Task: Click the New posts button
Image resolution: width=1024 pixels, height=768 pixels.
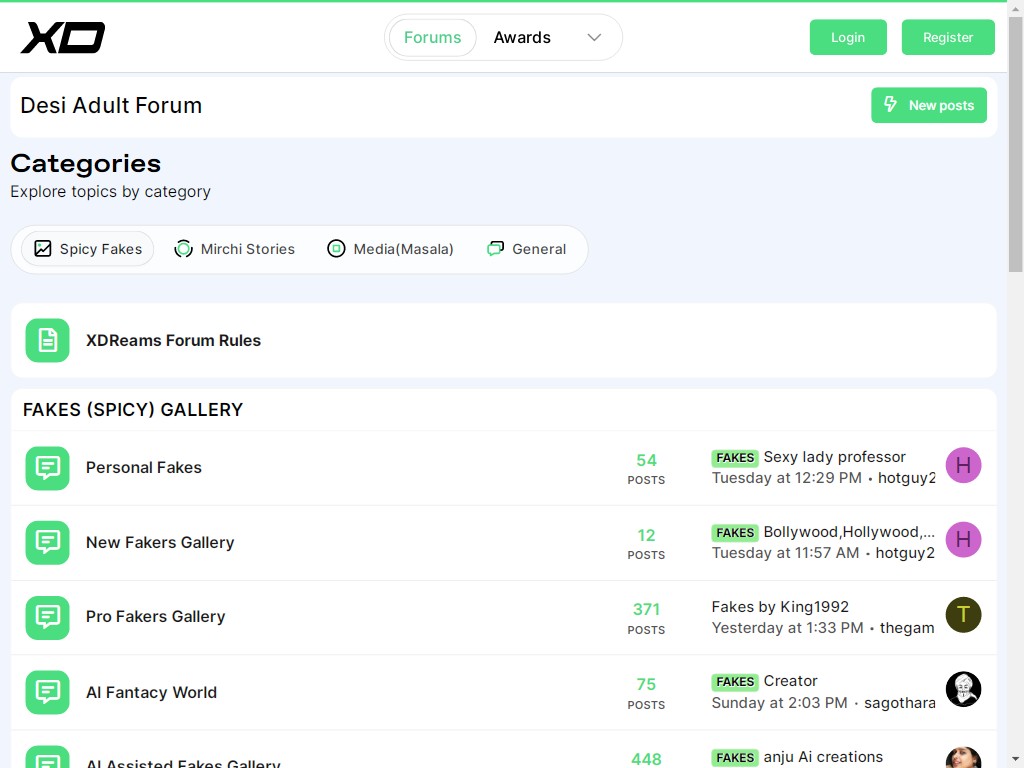Action: pos(928,105)
